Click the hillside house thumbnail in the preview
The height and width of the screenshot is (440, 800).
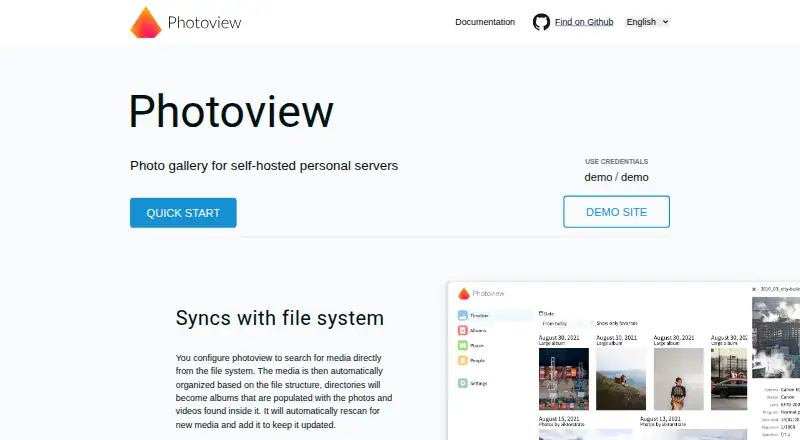click(621, 379)
